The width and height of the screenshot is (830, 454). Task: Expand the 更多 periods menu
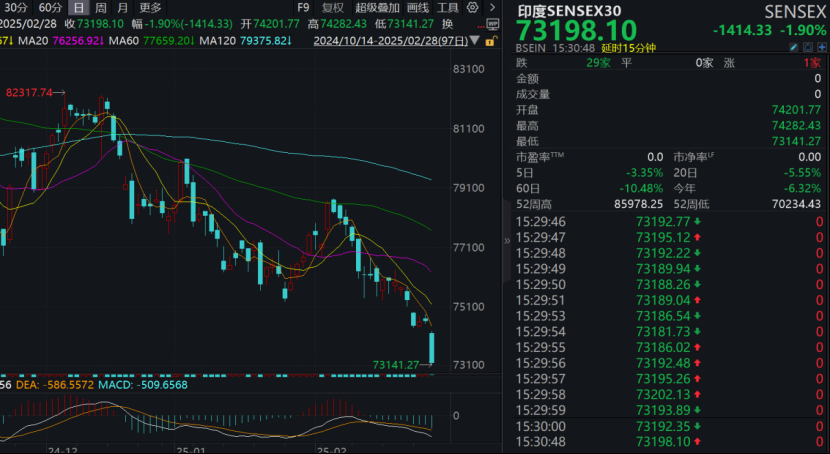click(150, 7)
